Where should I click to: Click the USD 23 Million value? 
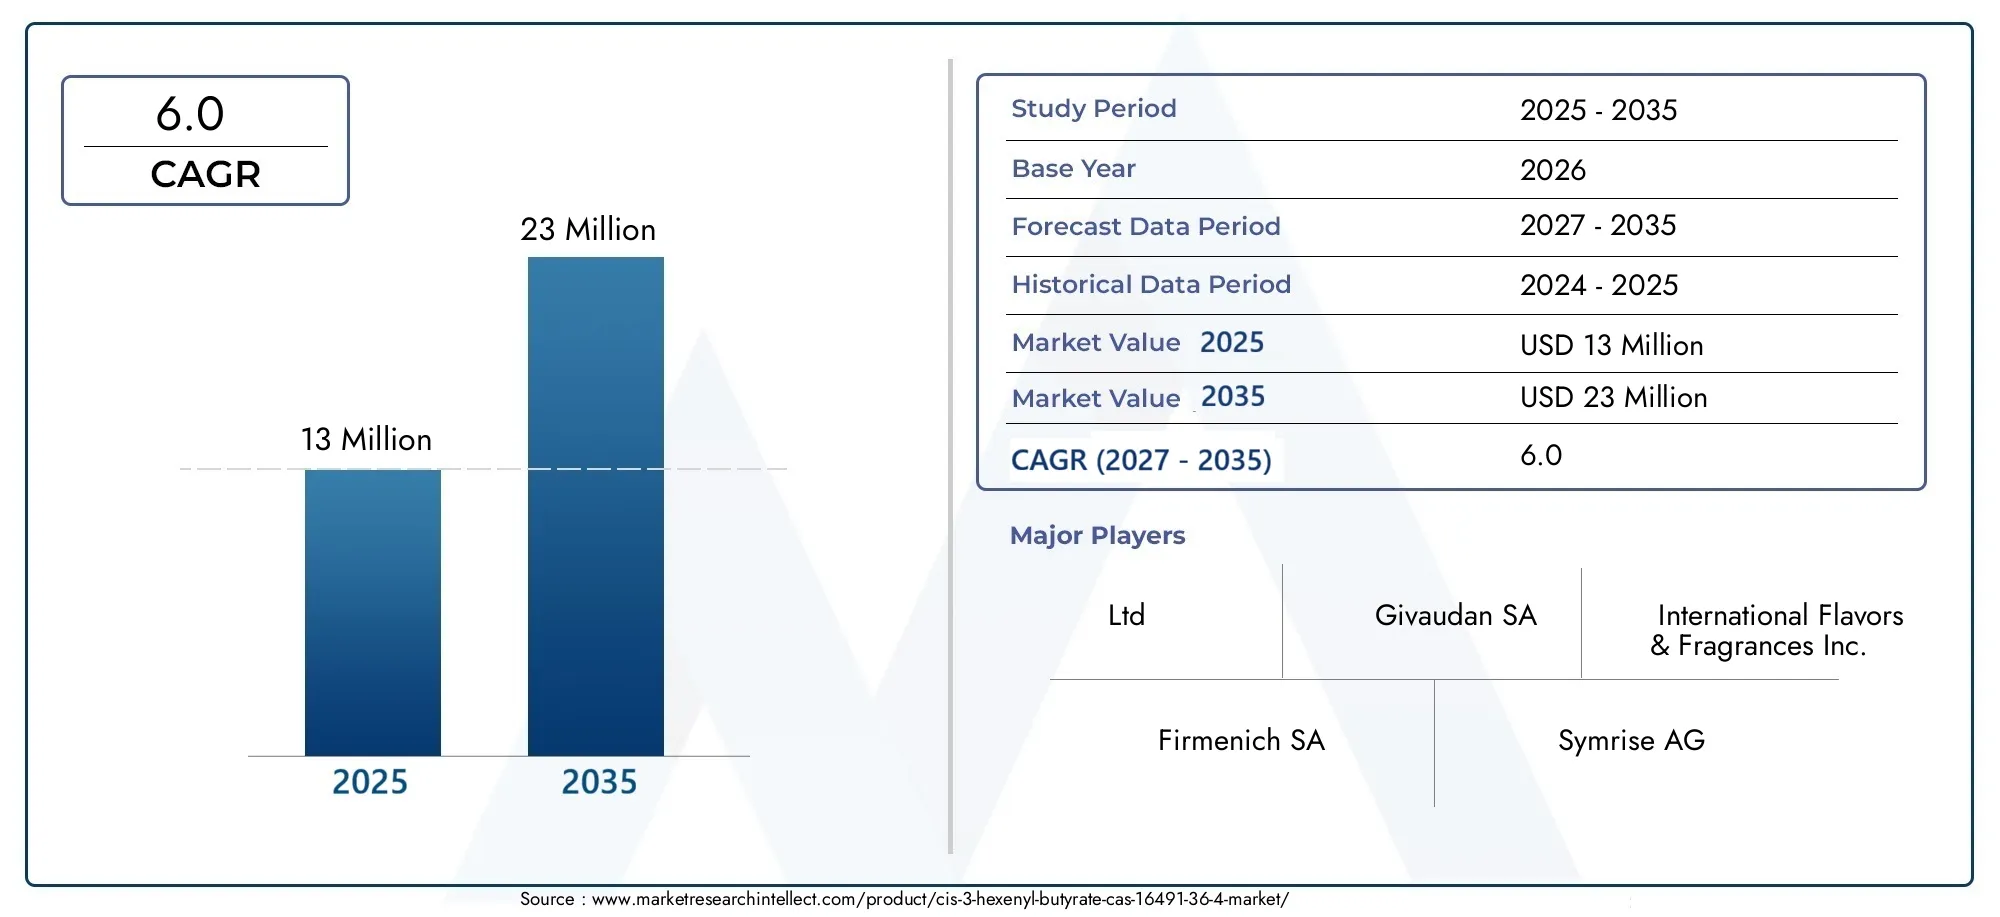[1614, 397]
